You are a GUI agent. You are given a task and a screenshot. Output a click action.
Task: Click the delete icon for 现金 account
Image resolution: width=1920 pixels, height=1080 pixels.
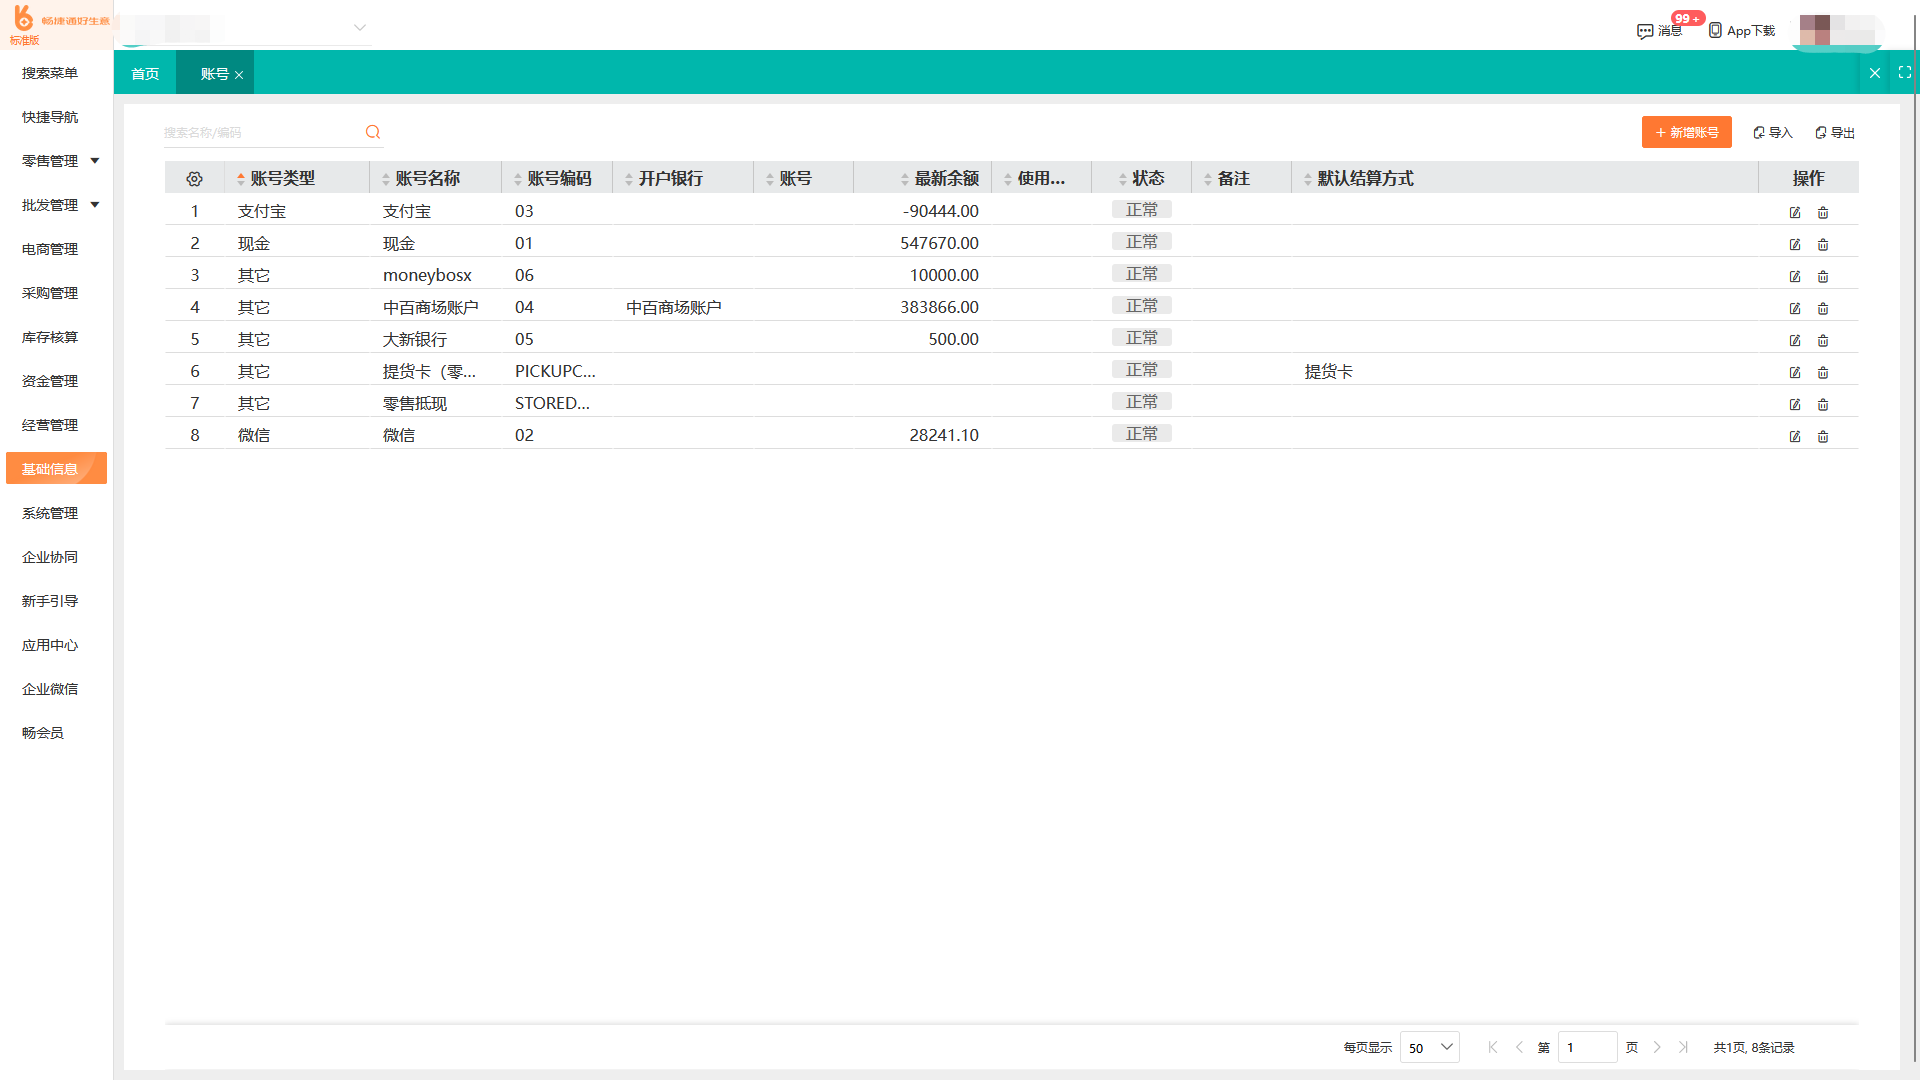point(1824,243)
